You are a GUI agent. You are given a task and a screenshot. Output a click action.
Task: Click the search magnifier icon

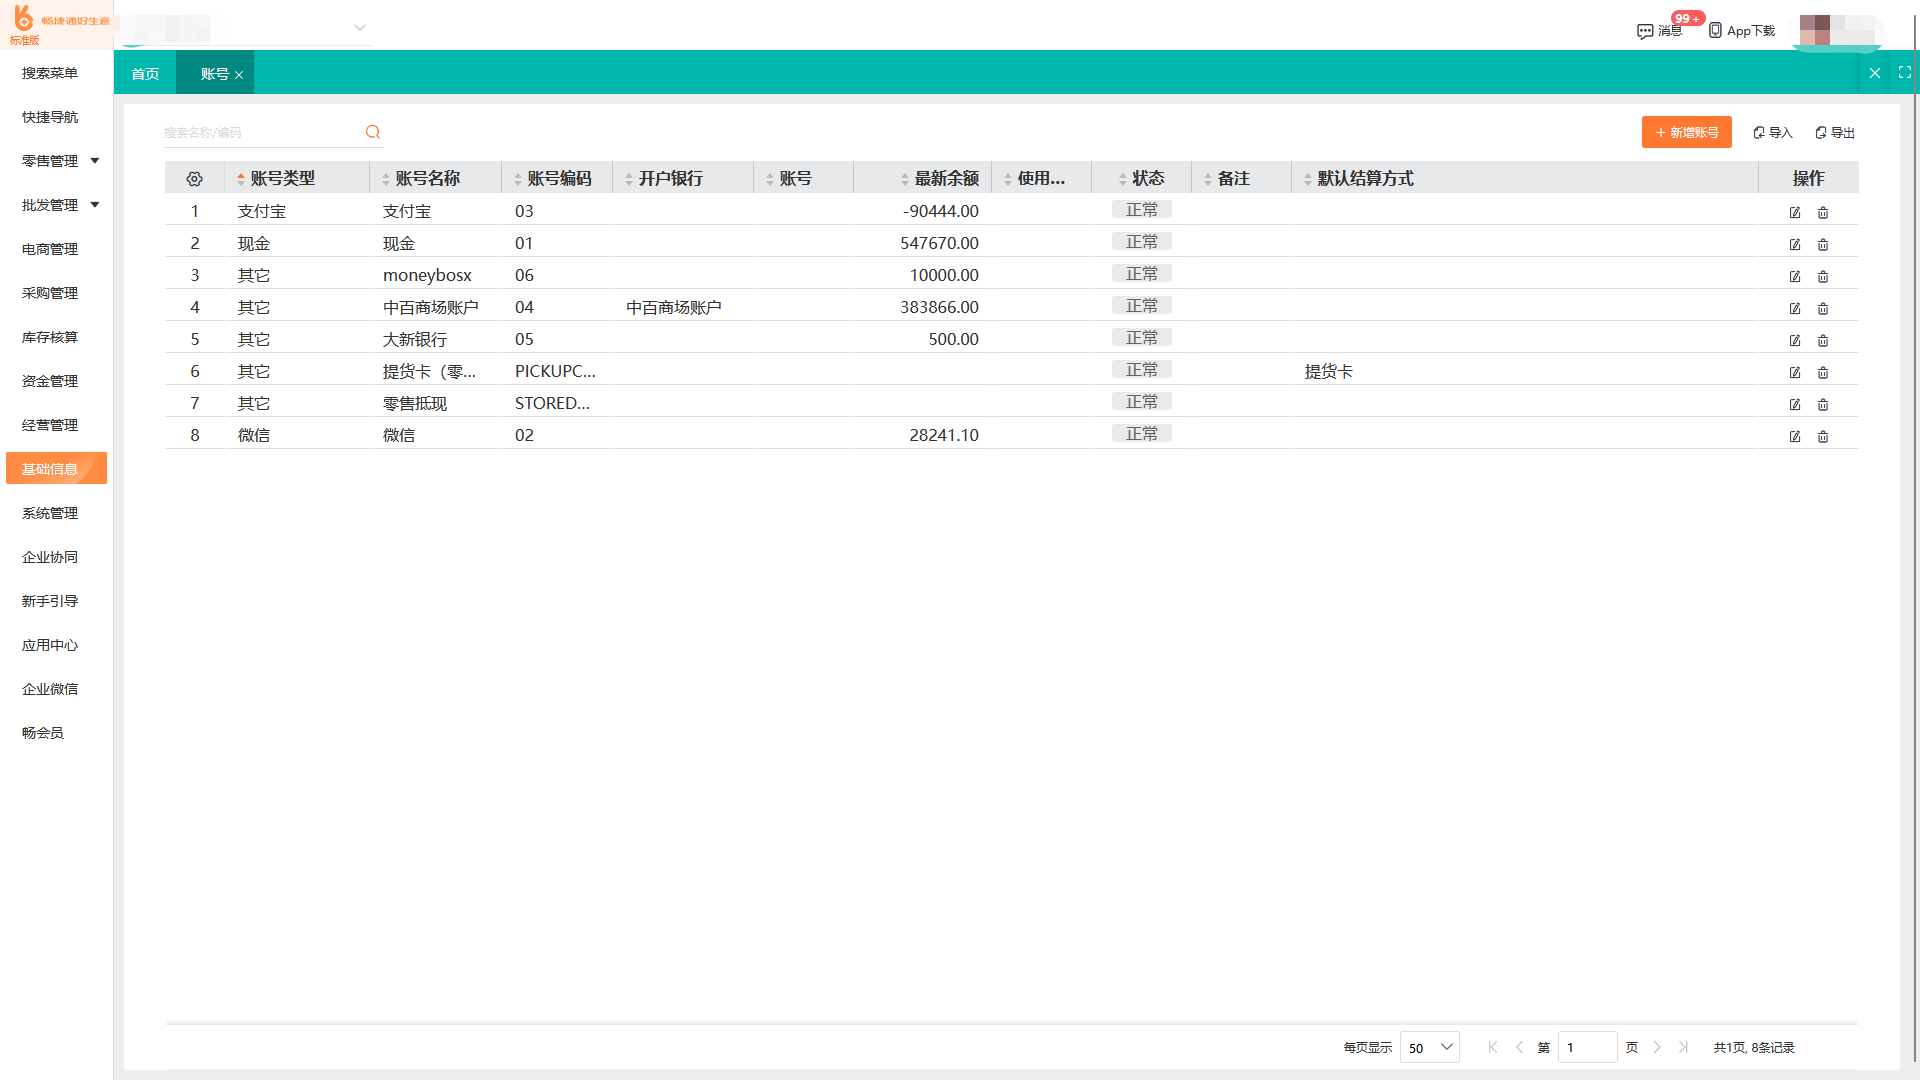pos(373,132)
